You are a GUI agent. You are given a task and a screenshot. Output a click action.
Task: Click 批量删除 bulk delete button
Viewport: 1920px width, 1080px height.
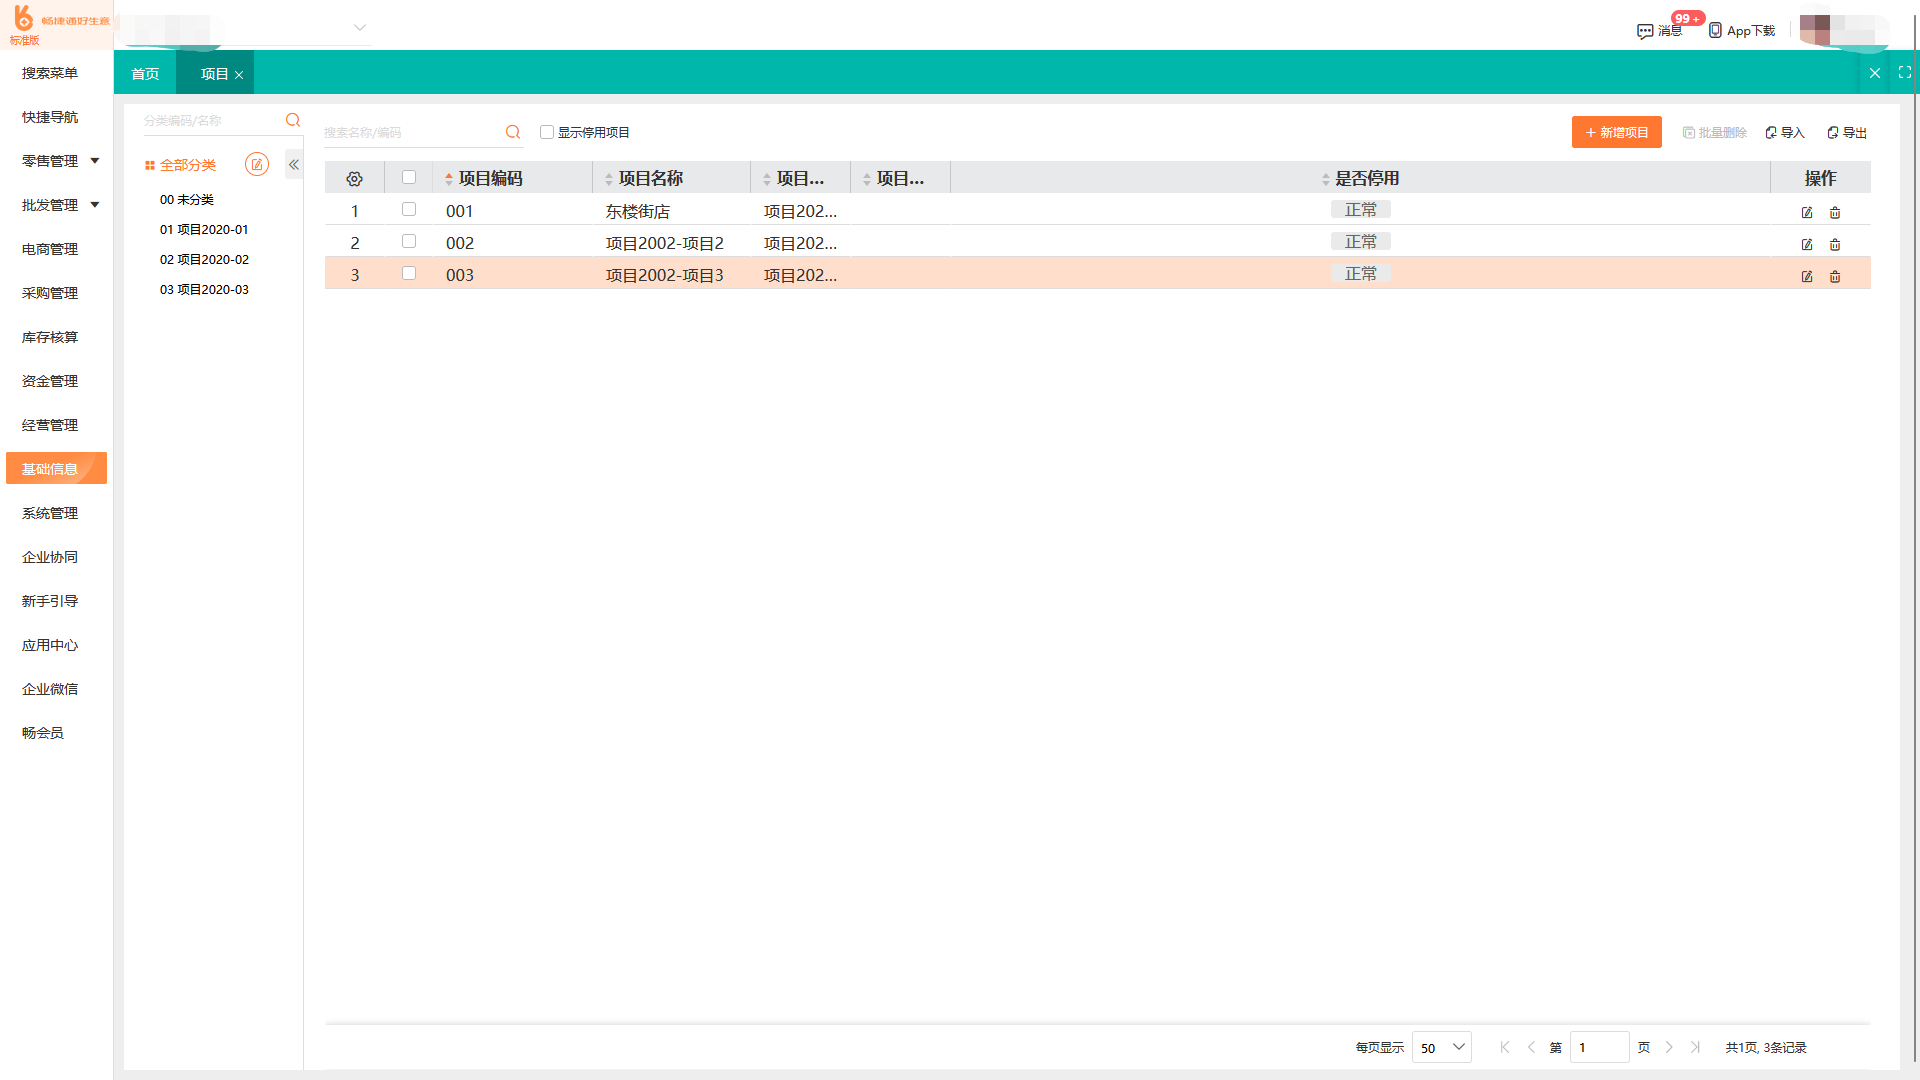click(1710, 132)
